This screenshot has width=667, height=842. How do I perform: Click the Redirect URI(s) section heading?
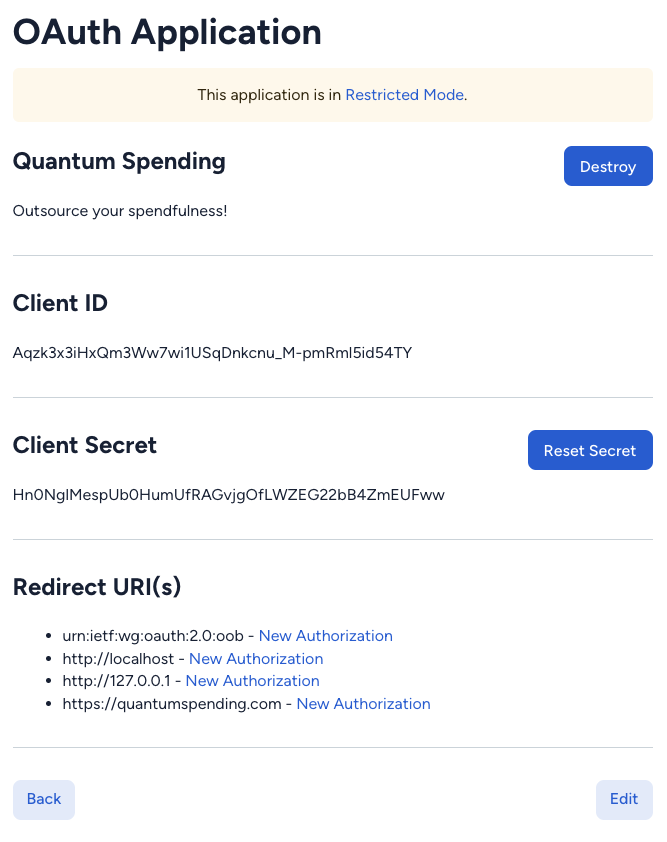click(96, 588)
